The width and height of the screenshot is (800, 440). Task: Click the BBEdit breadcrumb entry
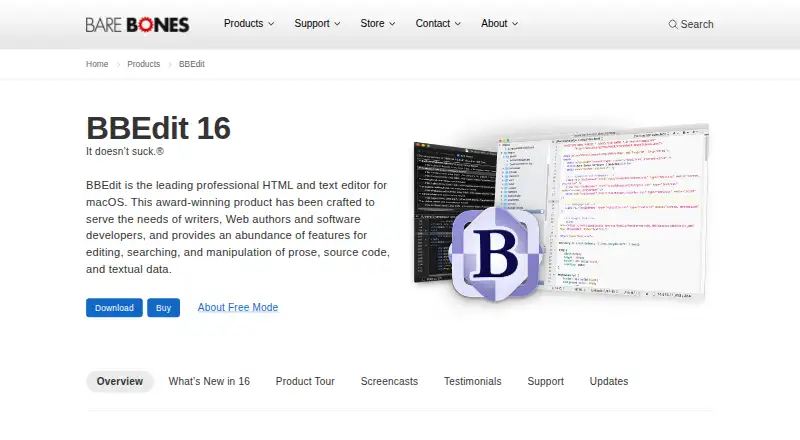pos(191,64)
